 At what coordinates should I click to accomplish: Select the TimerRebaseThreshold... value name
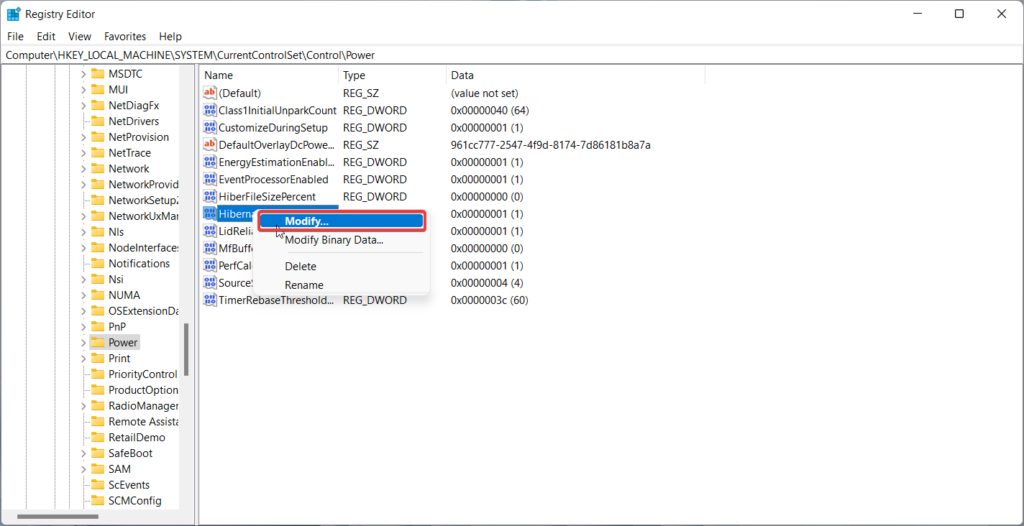click(277, 300)
